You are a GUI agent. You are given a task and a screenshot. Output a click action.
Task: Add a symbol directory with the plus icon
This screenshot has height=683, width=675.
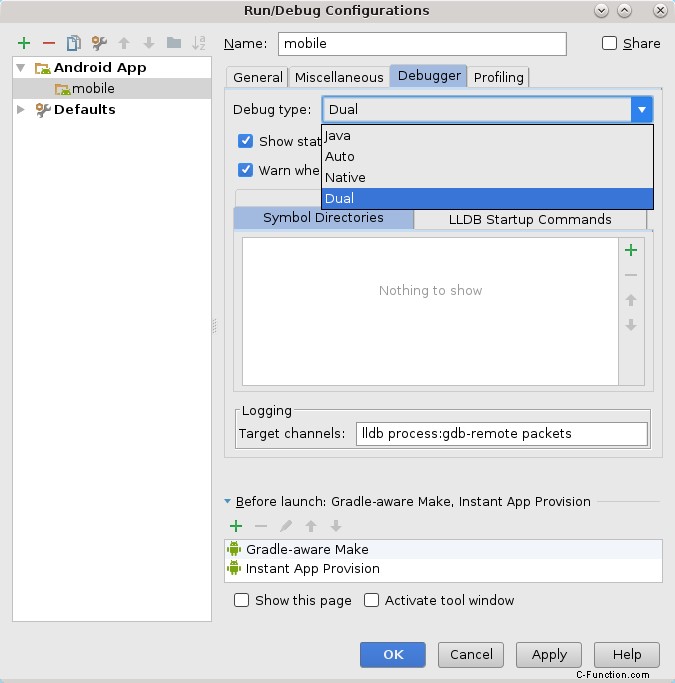(x=631, y=251)
